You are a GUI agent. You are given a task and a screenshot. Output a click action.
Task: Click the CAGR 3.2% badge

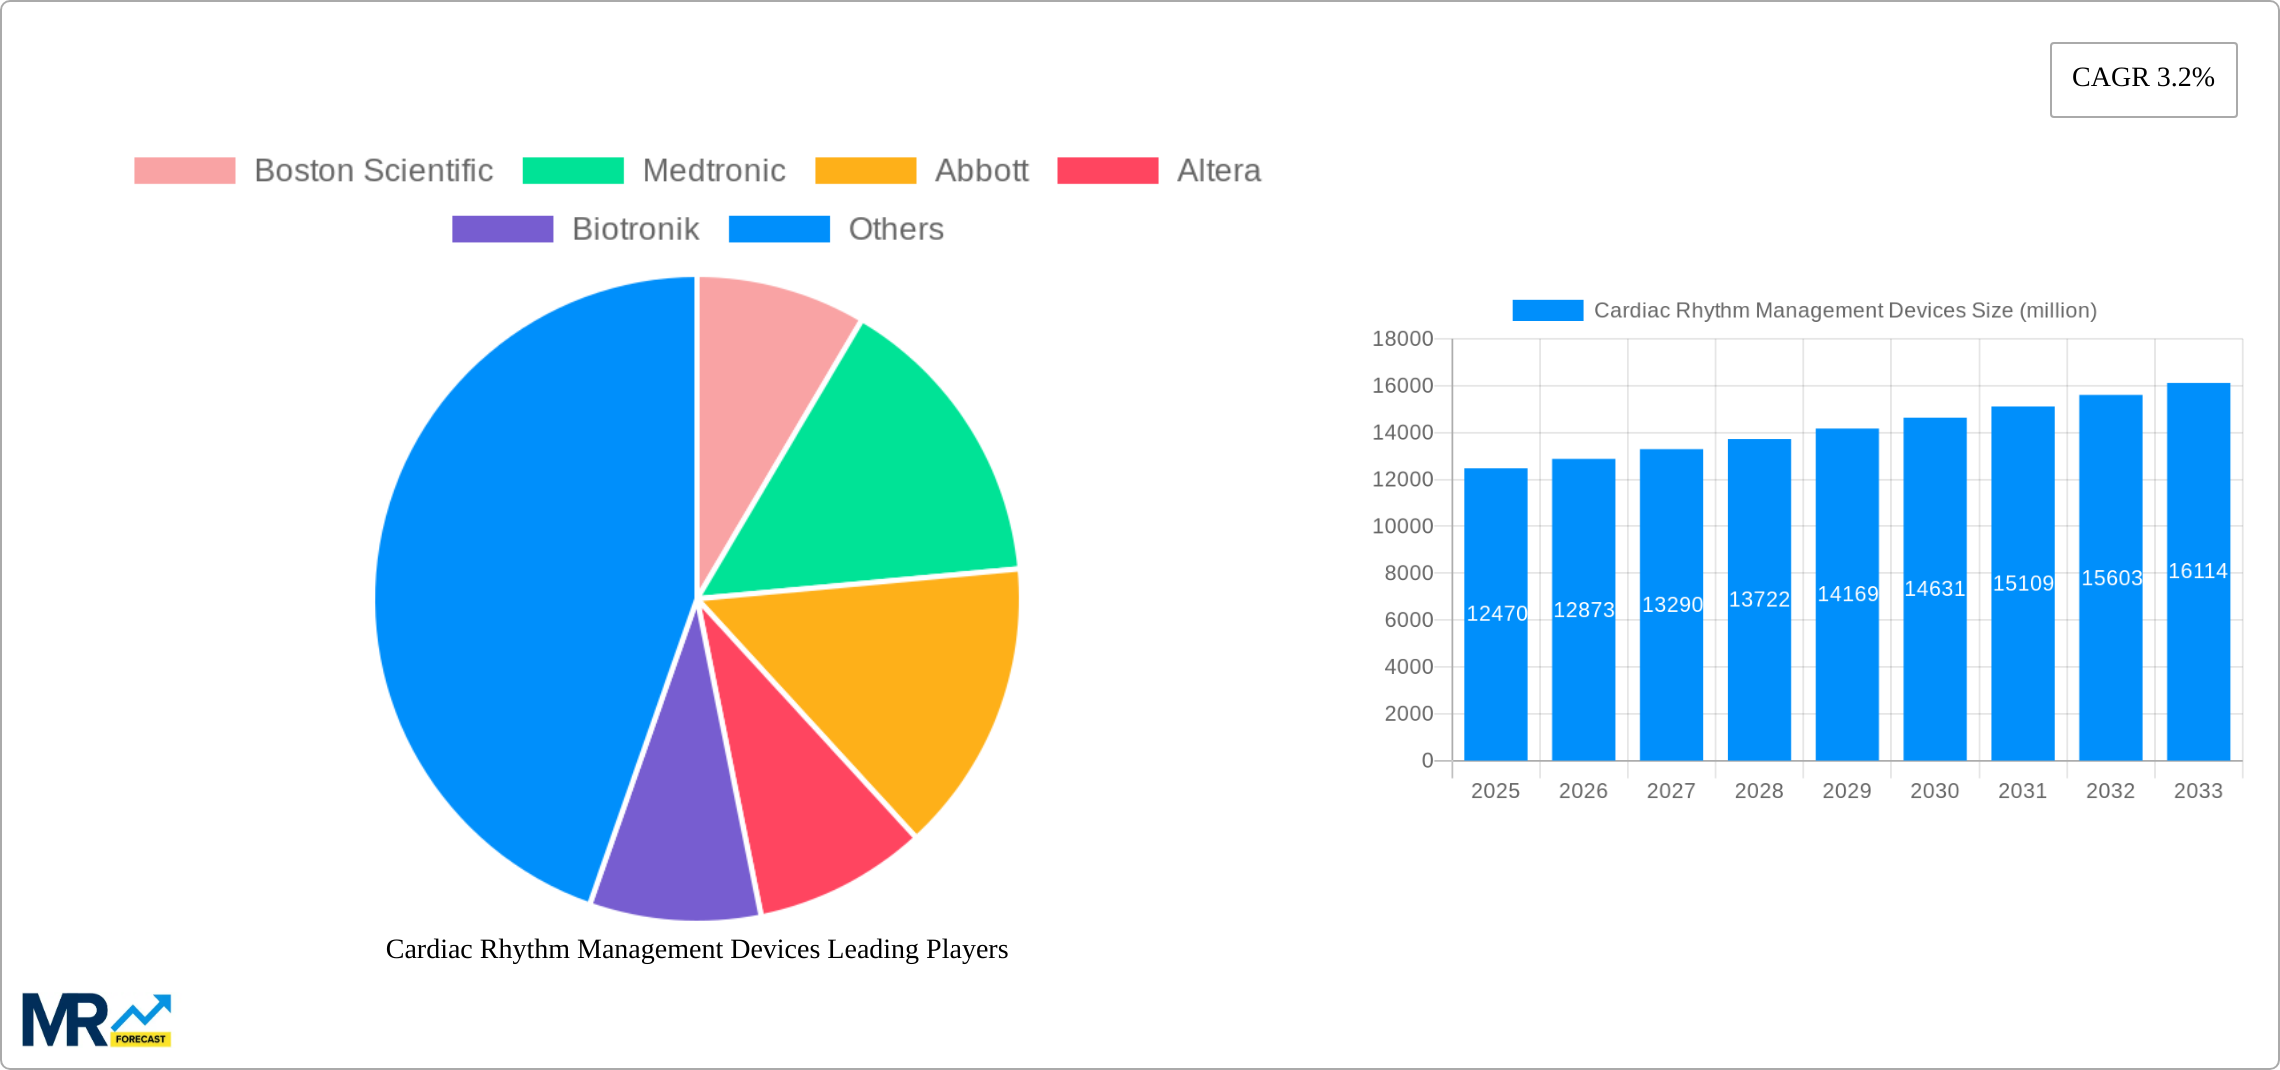pyautogui.click(x=2142, y=77)
